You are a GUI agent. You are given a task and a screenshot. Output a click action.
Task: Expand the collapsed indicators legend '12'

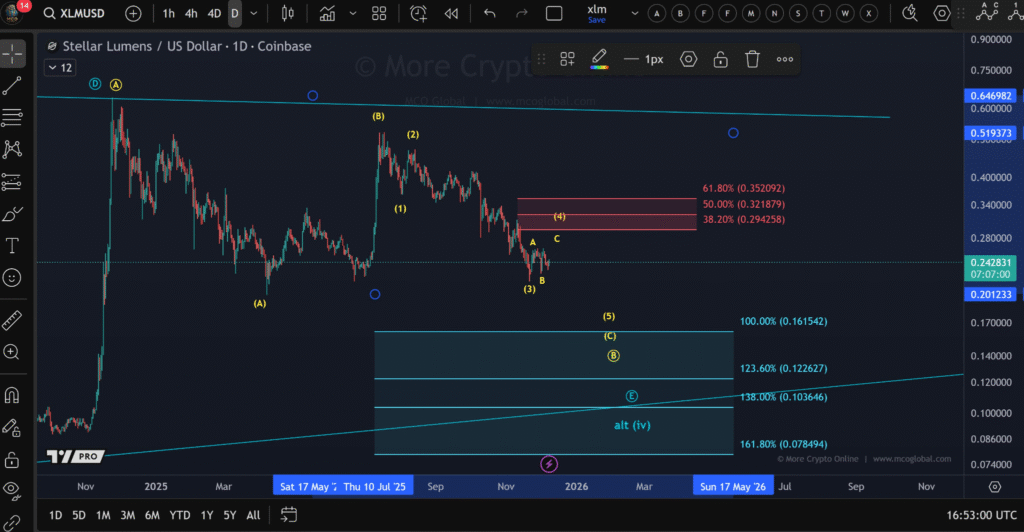pyautogui.click(x=59, y=68)
